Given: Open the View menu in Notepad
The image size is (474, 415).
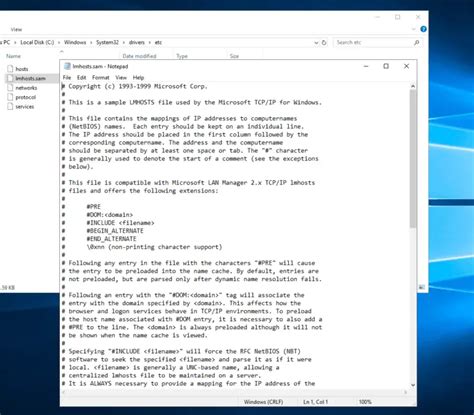Looking at the screenshot, I should tap(121, 77).
